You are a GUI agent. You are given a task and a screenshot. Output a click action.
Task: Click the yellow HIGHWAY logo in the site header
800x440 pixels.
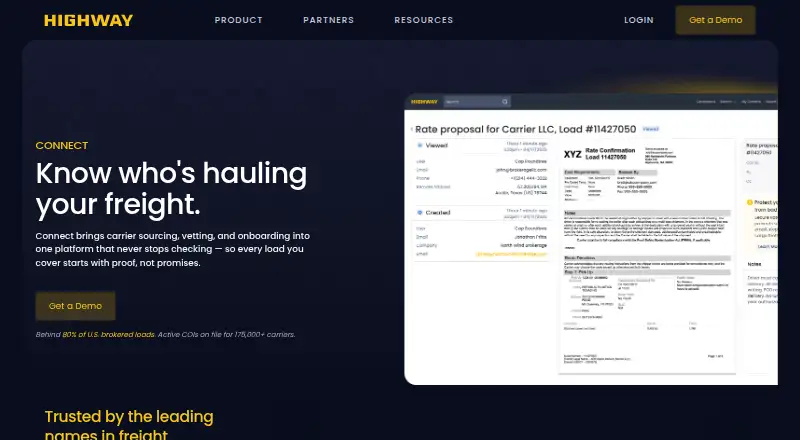(x=88, y=20)
